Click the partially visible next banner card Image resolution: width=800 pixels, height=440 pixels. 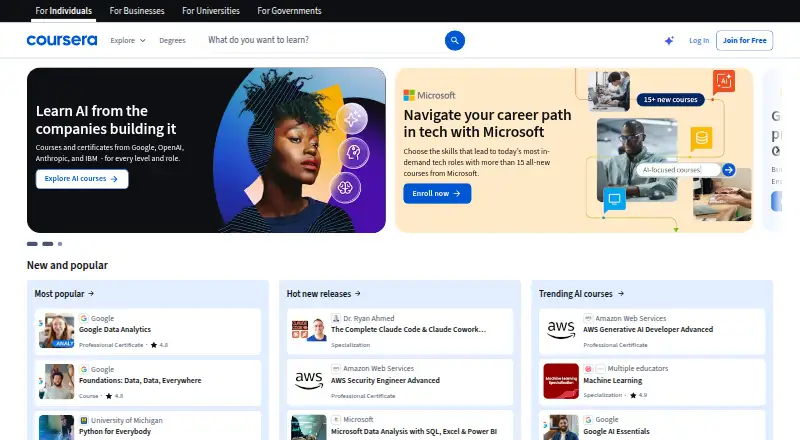pos(772,150)
